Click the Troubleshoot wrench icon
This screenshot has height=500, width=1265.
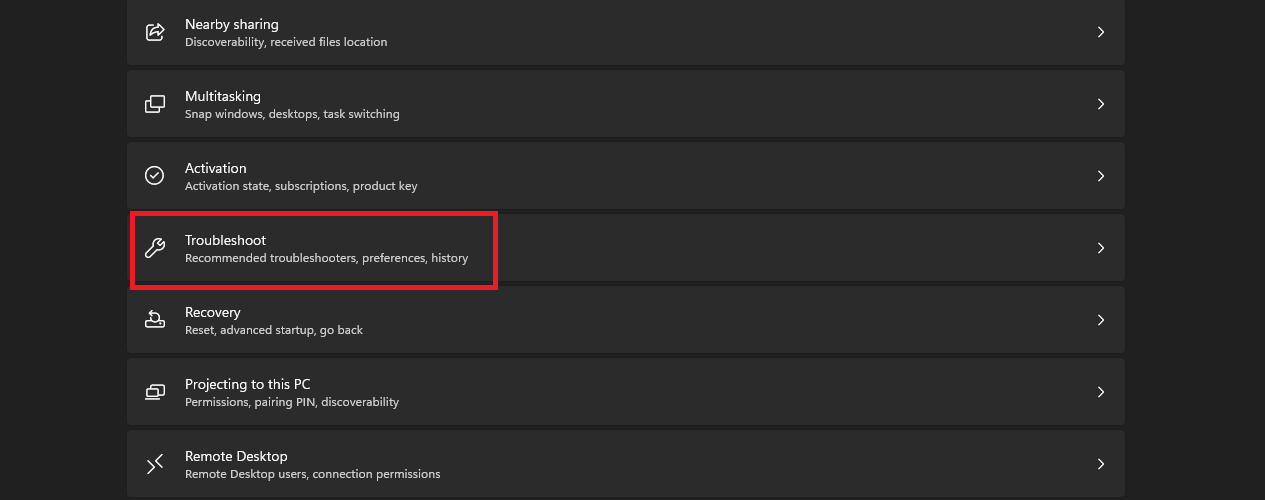click(155, 248)
